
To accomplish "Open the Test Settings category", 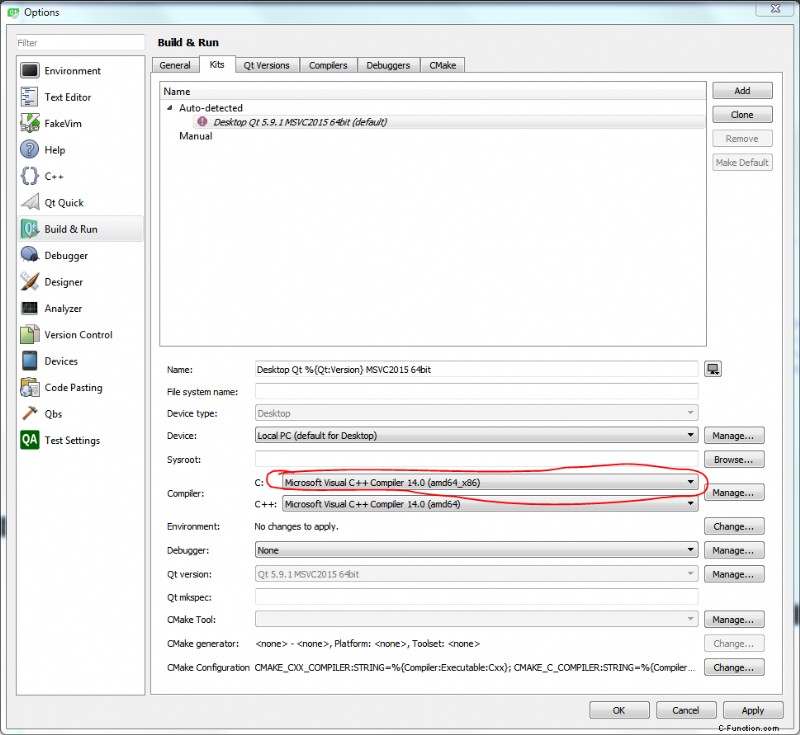I will coord(72,440).
